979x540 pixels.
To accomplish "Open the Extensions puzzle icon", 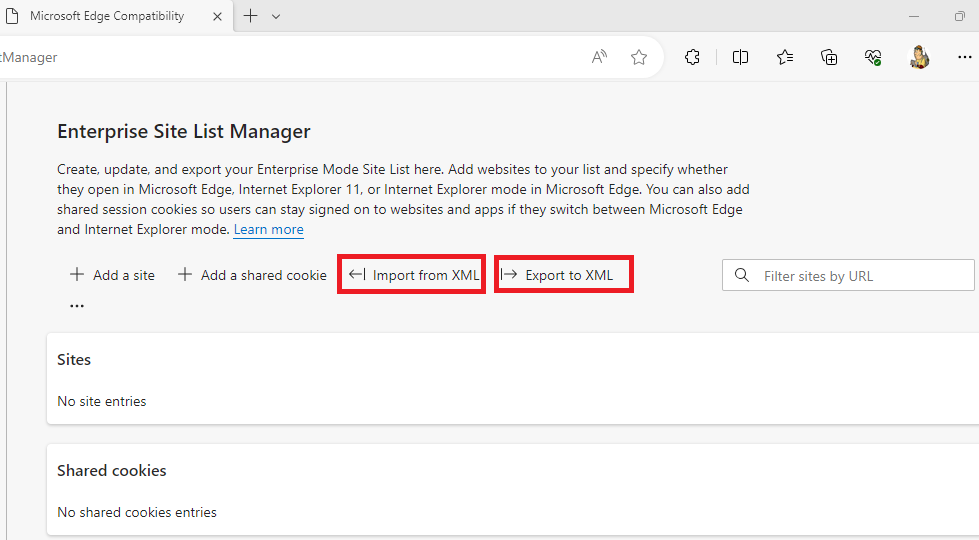I will (692, 57).
